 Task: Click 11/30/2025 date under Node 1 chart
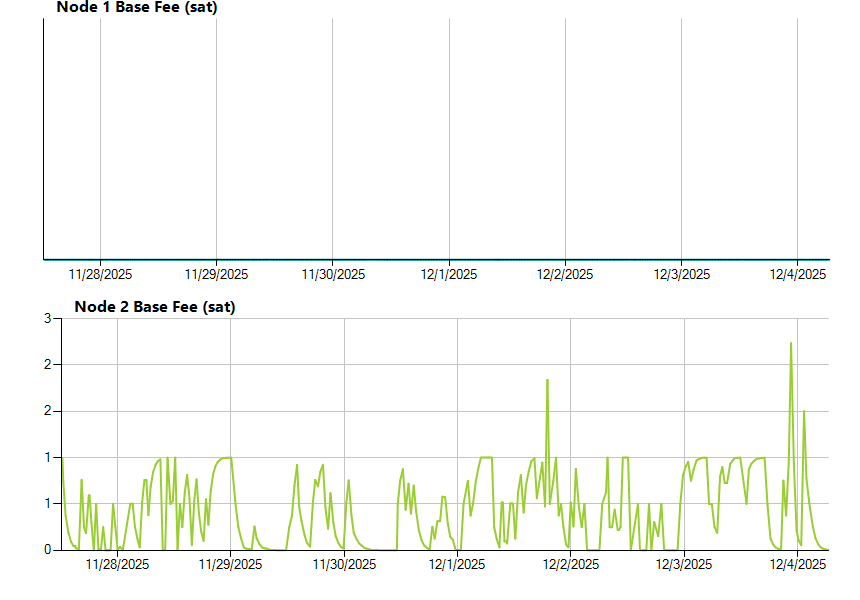click(x=333, y=274)
